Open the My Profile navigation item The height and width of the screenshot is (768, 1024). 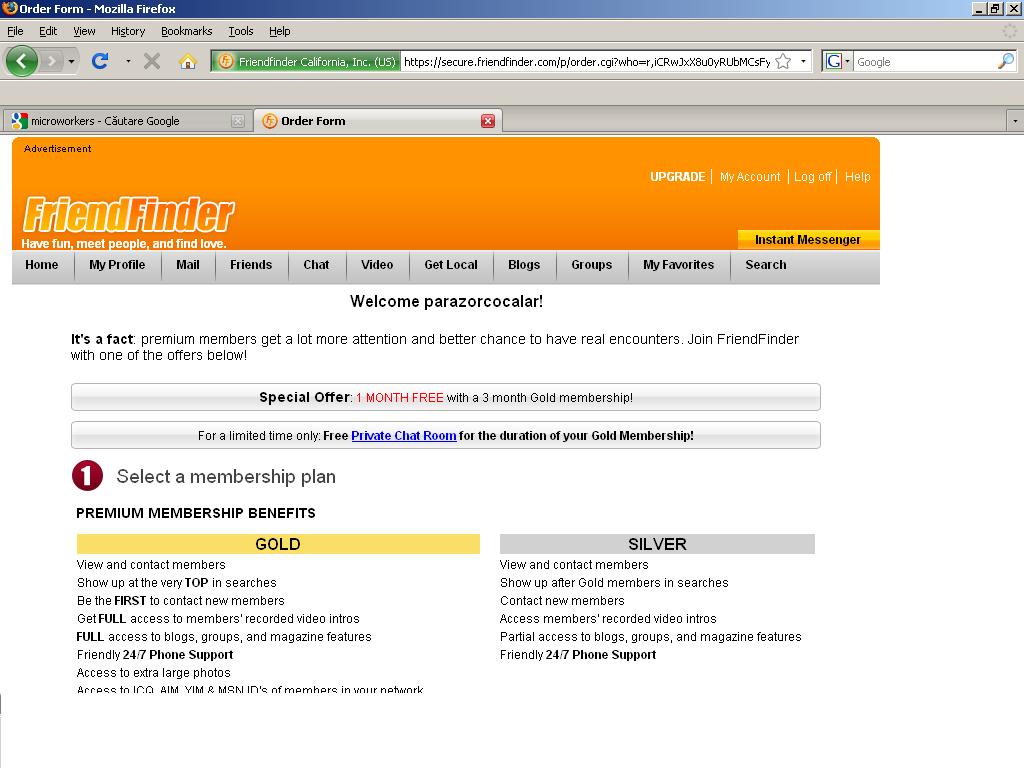(117, 265)
